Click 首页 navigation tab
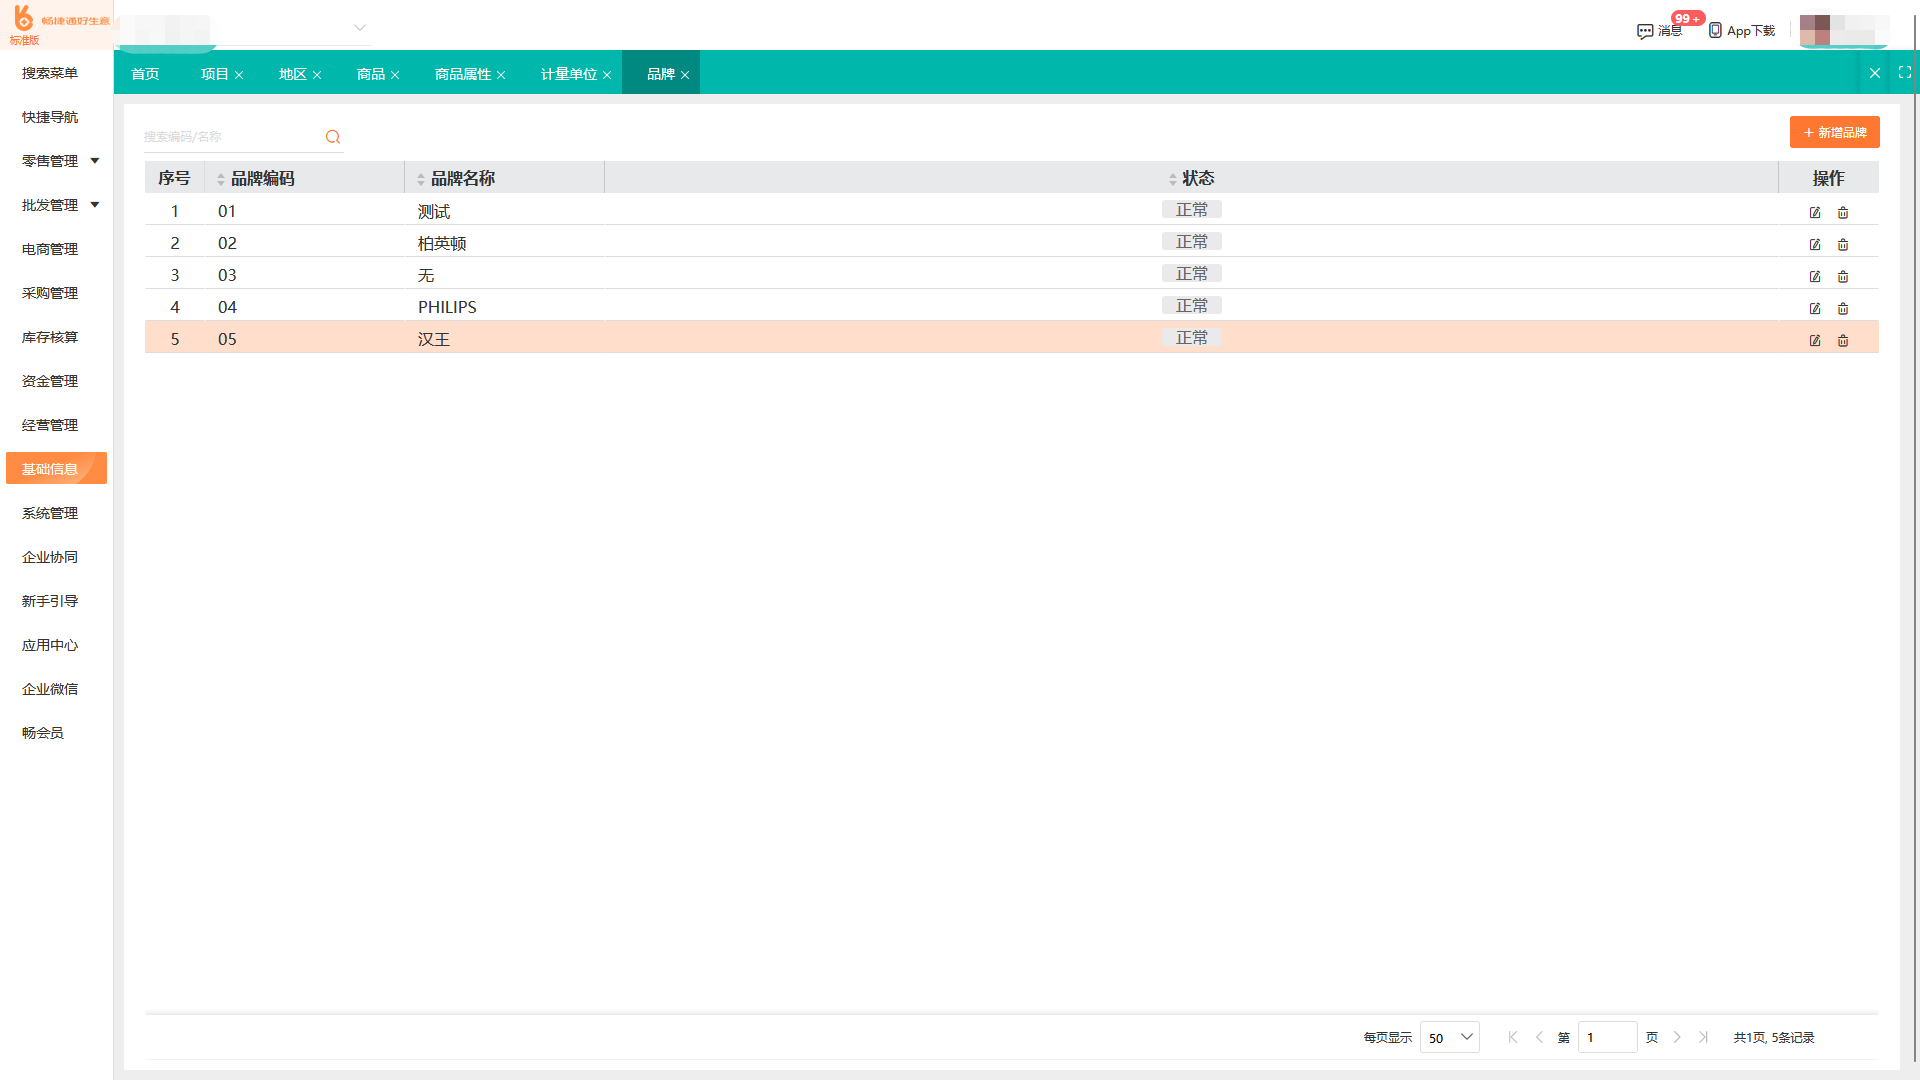The width and height of the screenshot is (1920, 1080). pos(145,74)
